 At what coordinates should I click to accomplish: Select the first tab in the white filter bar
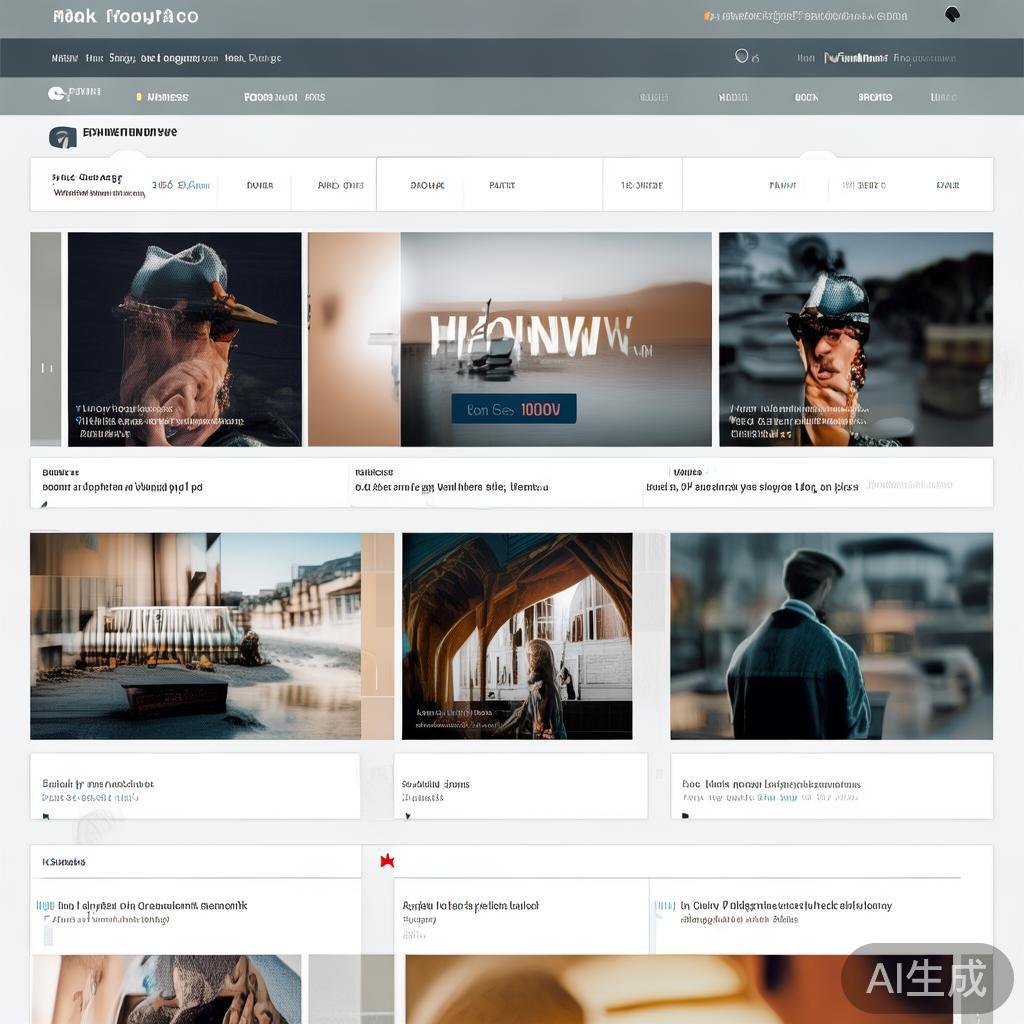[x=88, y=184]
